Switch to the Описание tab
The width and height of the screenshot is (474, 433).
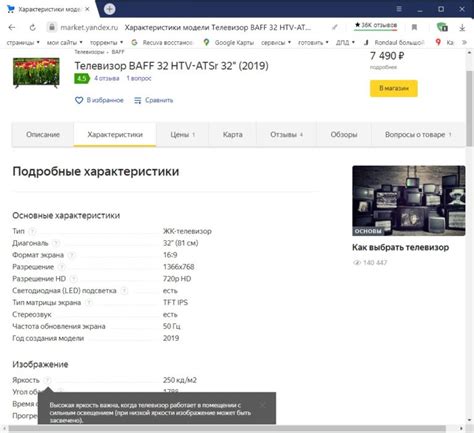tap(43, 135)
